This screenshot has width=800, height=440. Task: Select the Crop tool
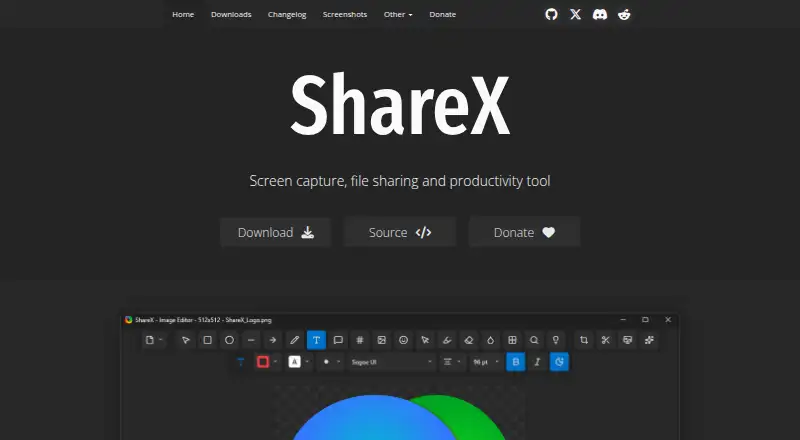pyautogui.click(x=584, y=340)
